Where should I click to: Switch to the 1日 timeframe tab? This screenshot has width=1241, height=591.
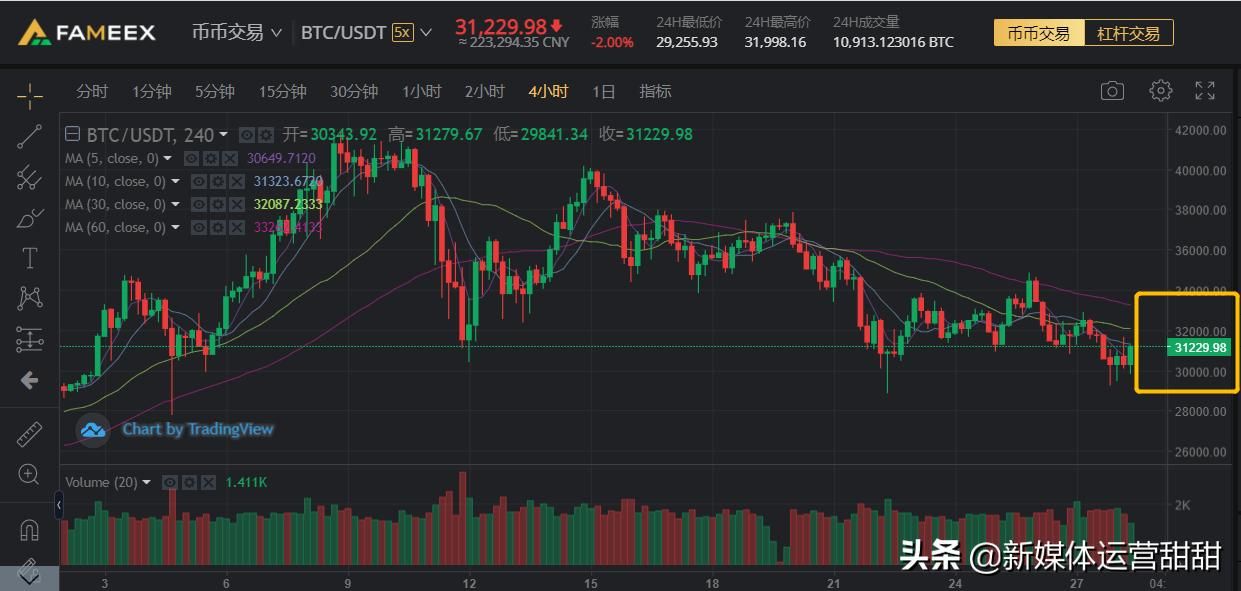604,91
